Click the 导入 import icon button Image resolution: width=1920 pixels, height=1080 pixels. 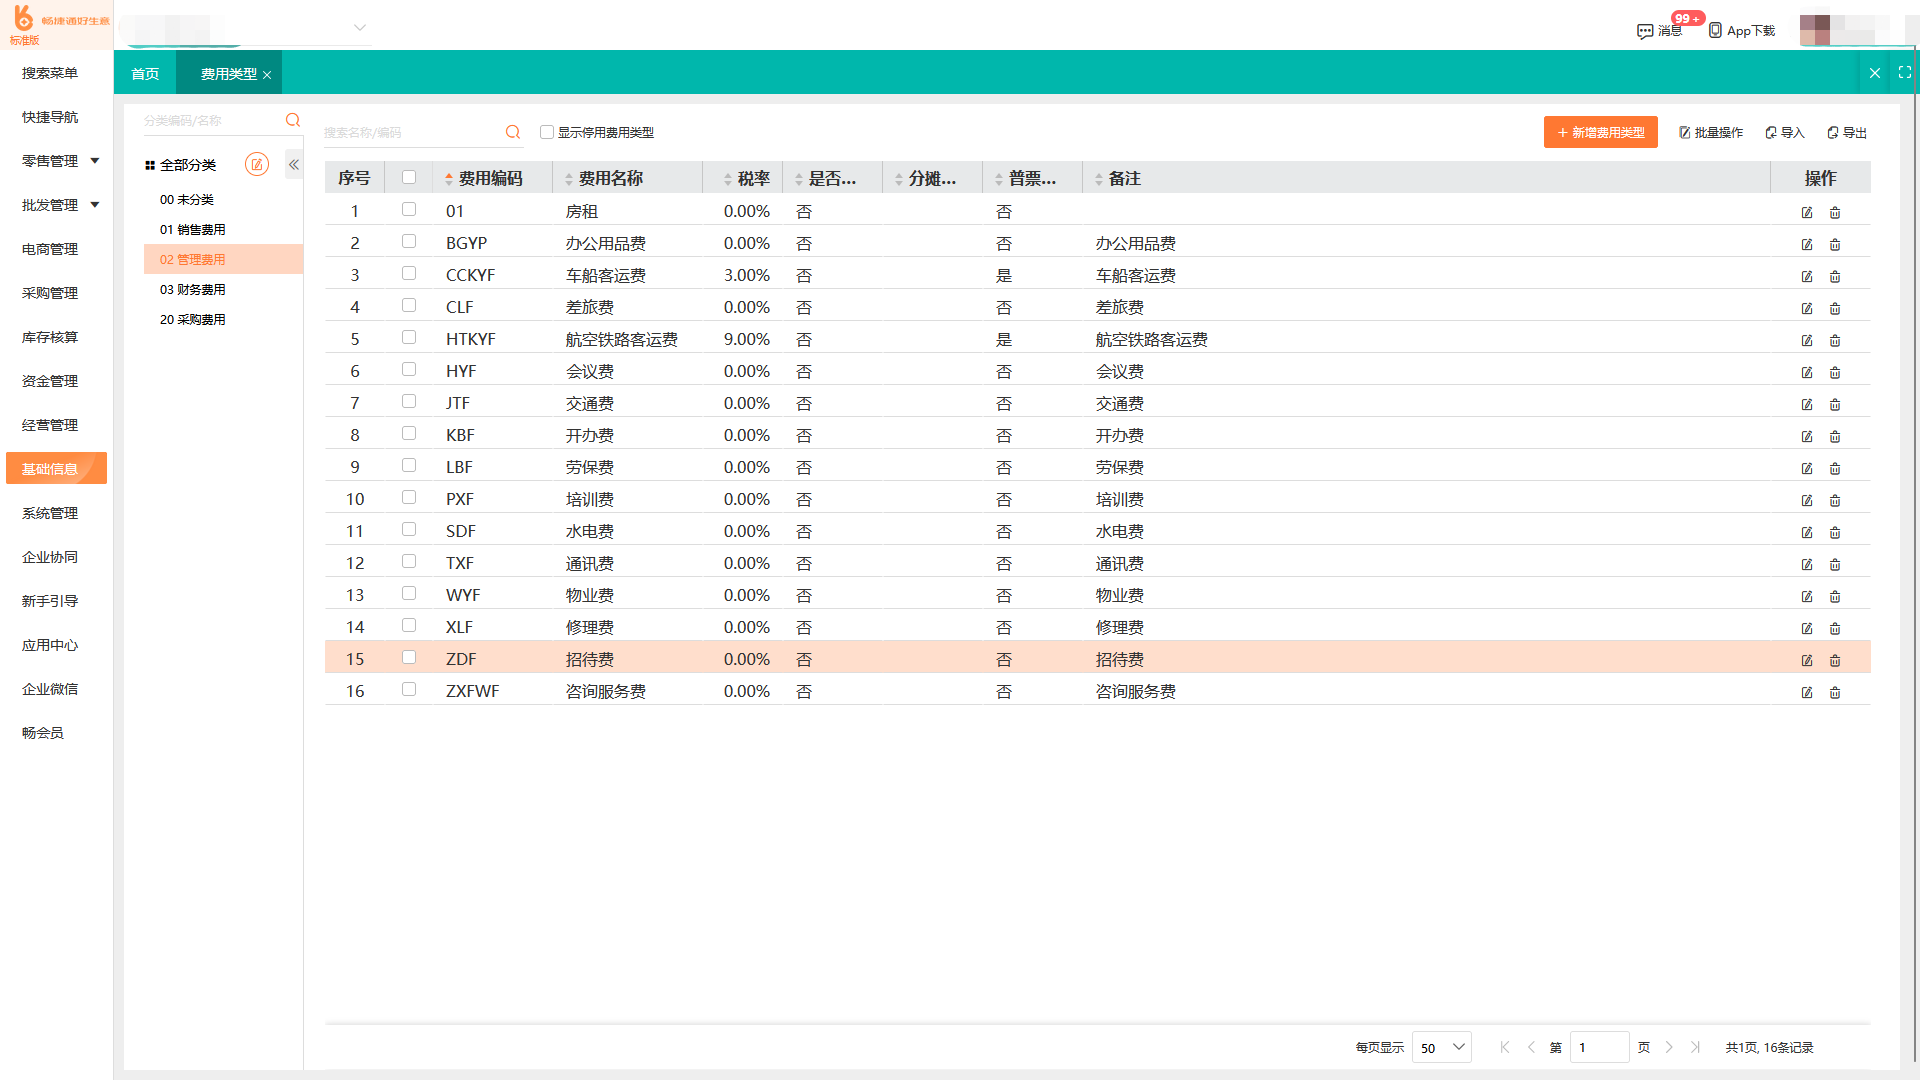pos(1785,131)
